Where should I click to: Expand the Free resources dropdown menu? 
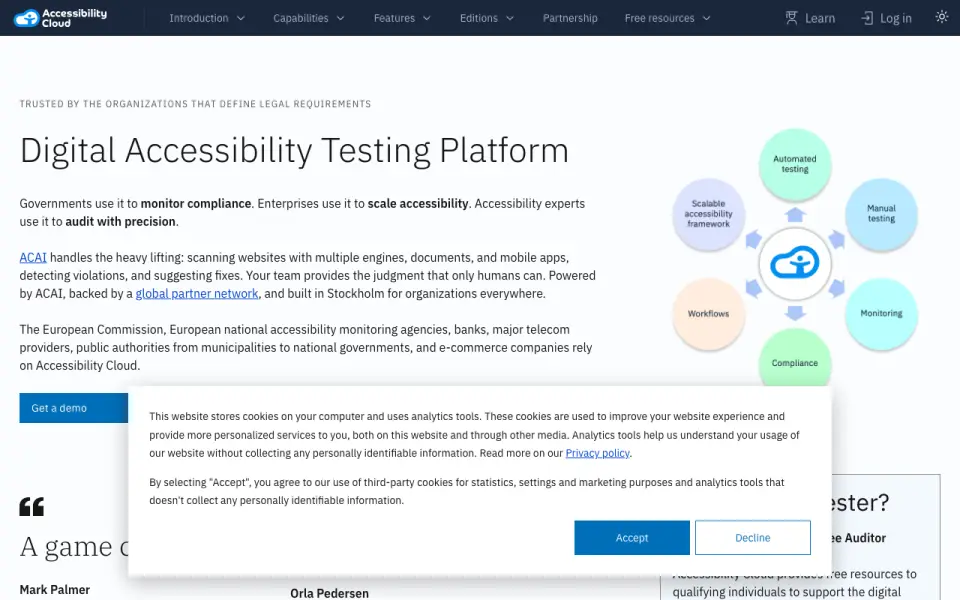pyautogui.click(x=667, y=18)
